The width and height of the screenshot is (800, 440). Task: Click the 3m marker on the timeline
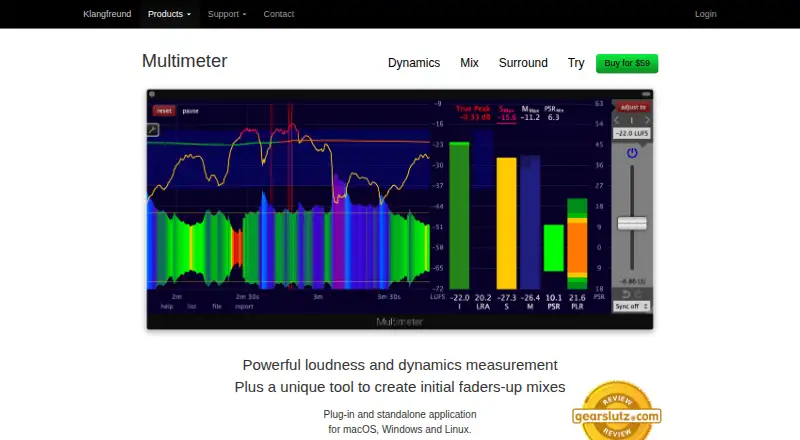318,297
